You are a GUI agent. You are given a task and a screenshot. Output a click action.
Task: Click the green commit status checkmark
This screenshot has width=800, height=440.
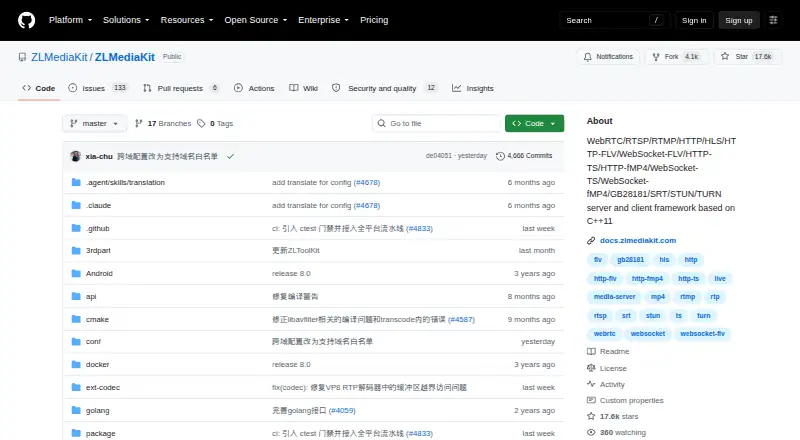[231, 156]
